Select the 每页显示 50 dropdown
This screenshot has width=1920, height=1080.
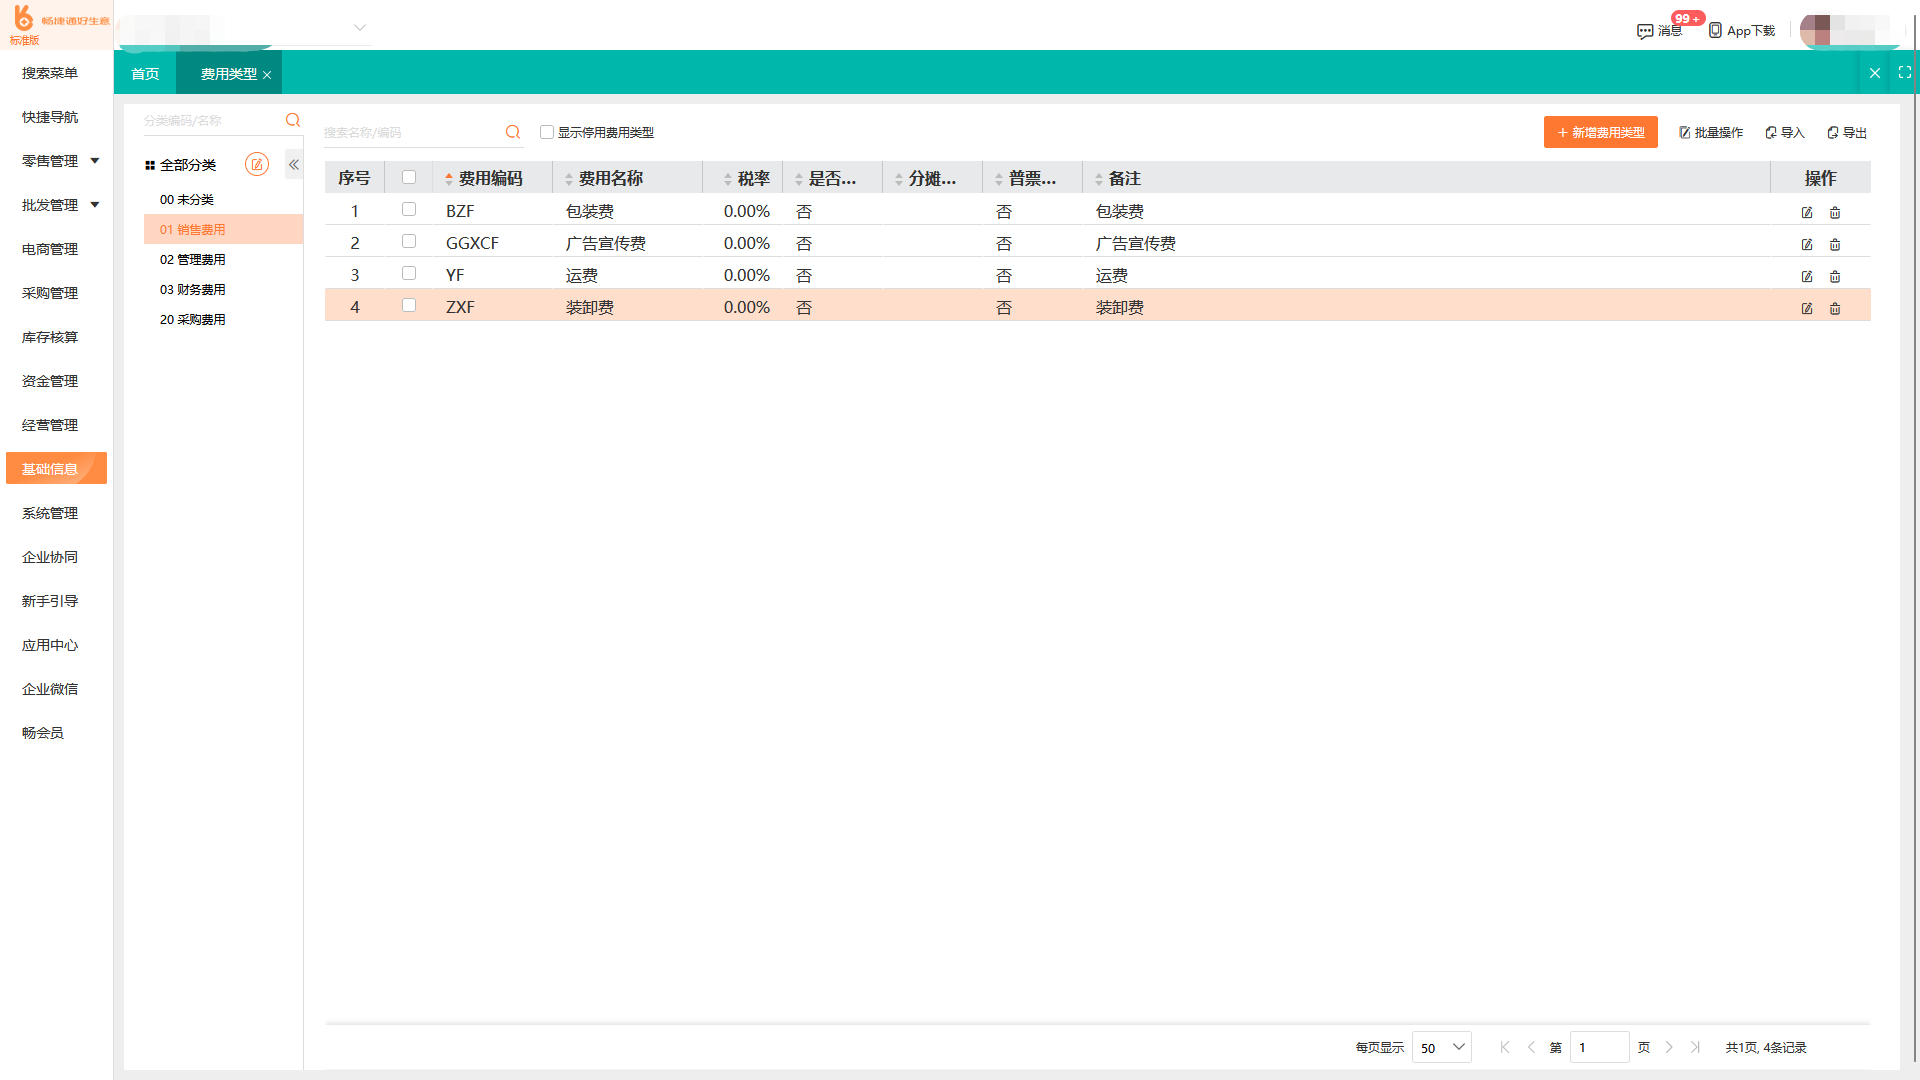[x=1439, y=1047]
